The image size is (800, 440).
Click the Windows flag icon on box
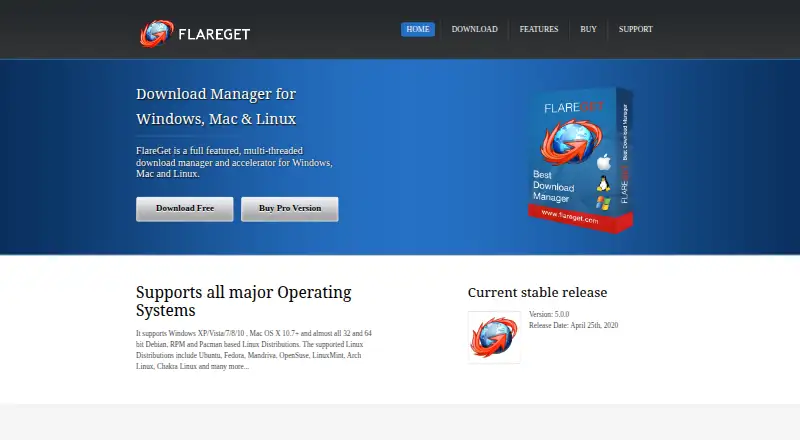click(603, 203)
